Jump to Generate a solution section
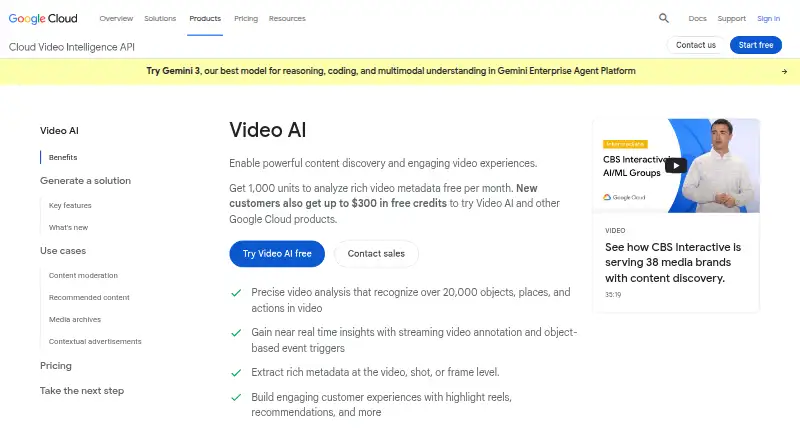Viewport: 800px width, 440px height. 85,181
